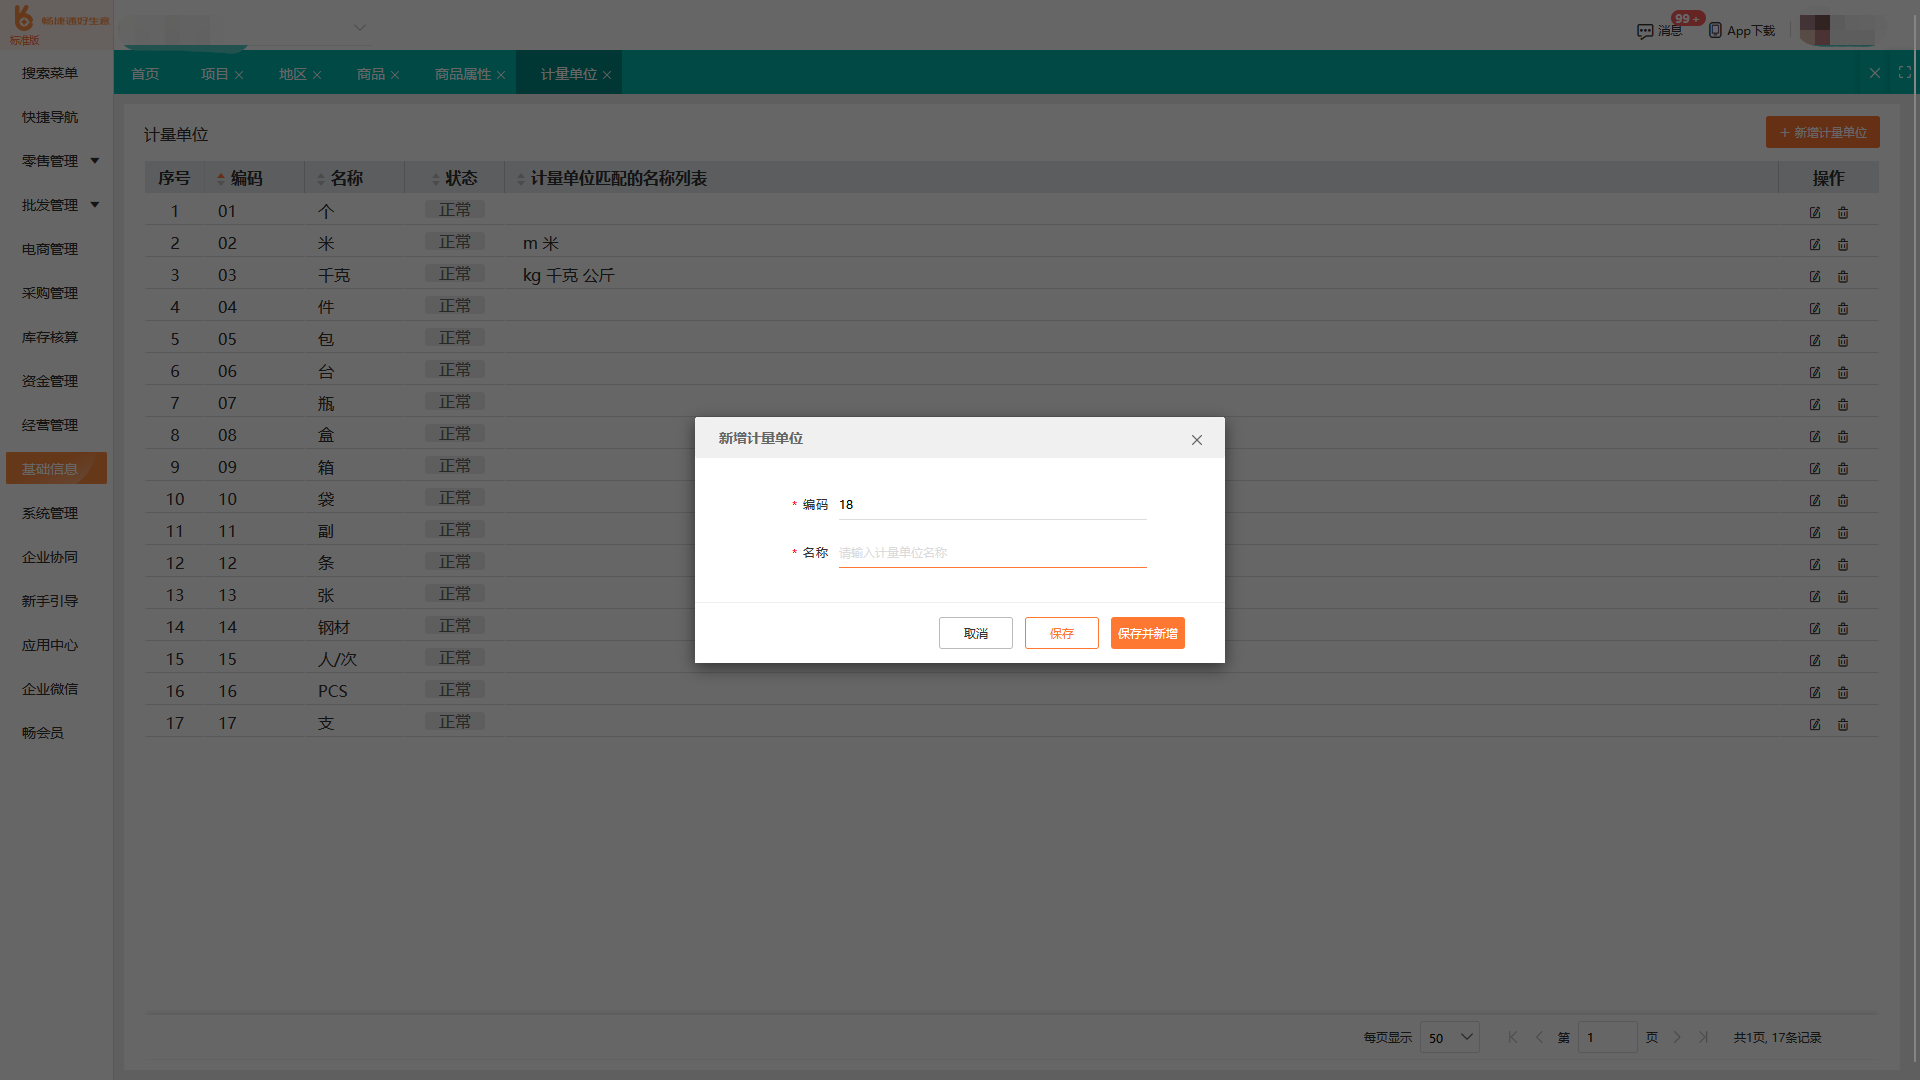Viewport: 1920px width, 1080px height.
Task: Click the edit icon for row 16 PCS
Action: point(1815,691)
